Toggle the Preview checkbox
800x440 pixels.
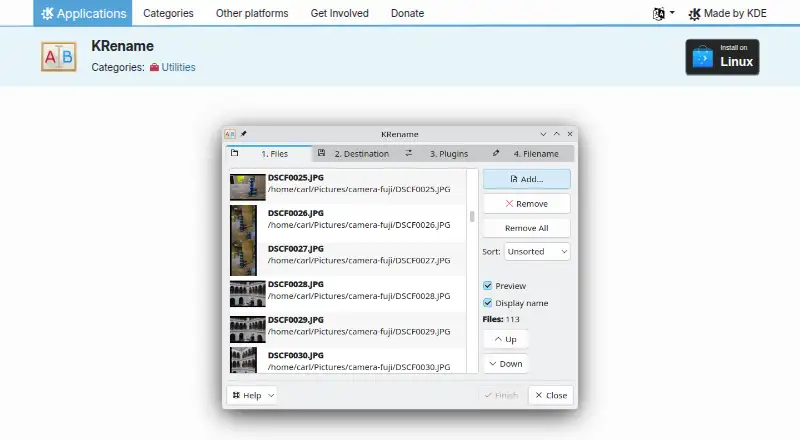tap(488, 285)
